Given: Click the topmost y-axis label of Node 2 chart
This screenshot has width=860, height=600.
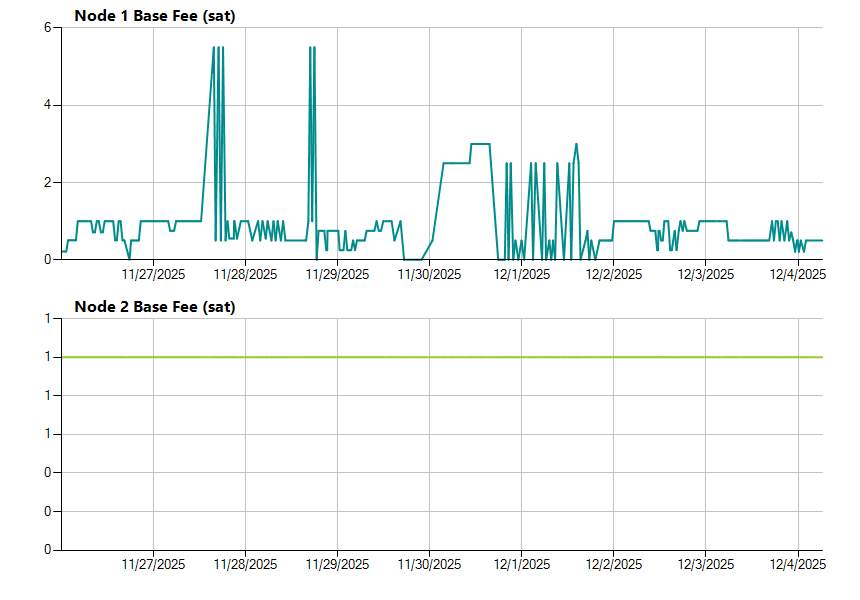Looking at the screenshot, I should [47, 319].
